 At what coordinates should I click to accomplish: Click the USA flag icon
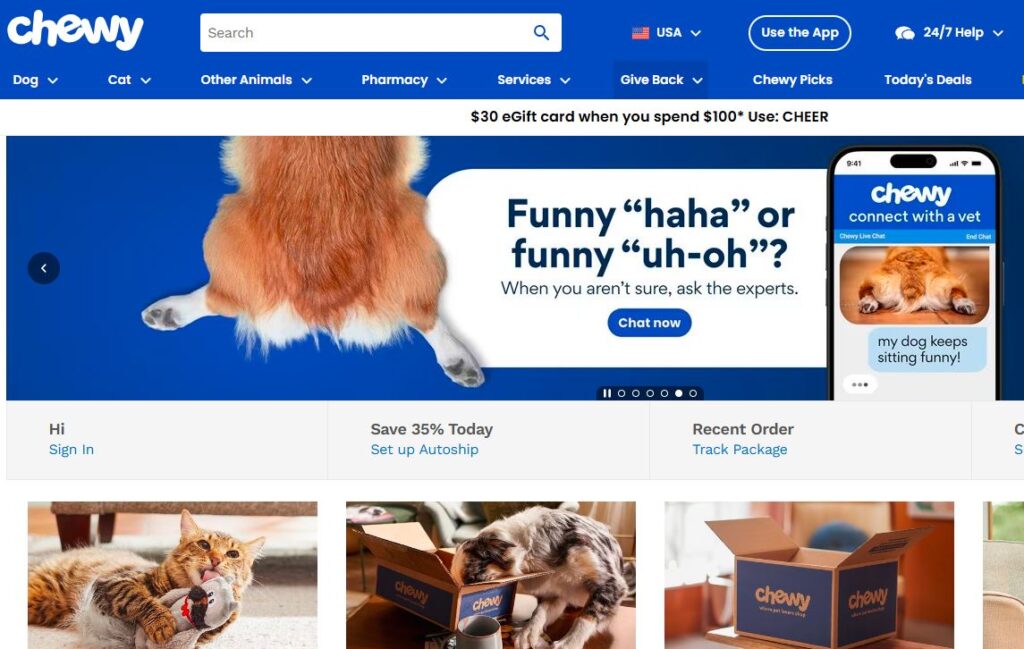[640, 33]
